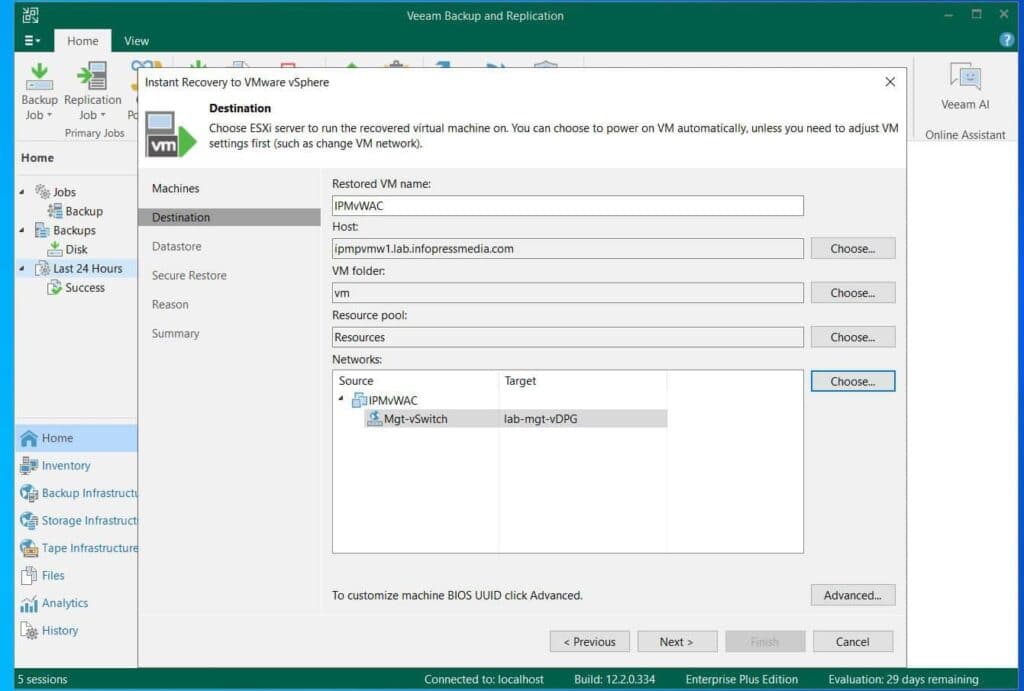Viewport: 1024px width, 691px height.
Task: Go to the Reason wizard step
Action: pos(170,304)
